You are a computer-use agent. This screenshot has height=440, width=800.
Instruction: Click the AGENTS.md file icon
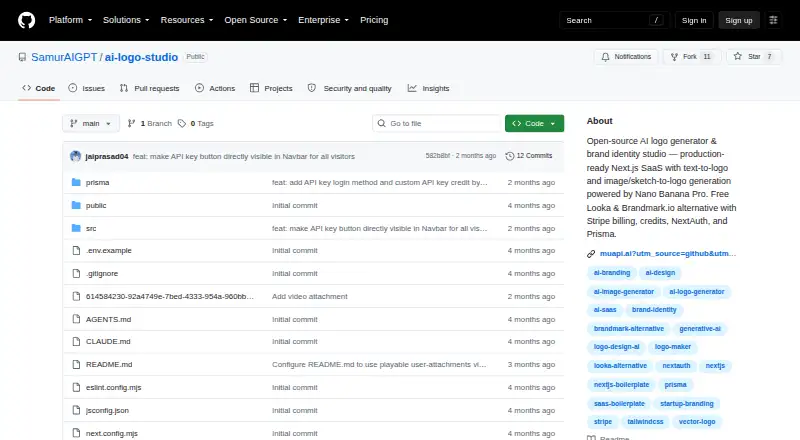(x=76, y=319)
